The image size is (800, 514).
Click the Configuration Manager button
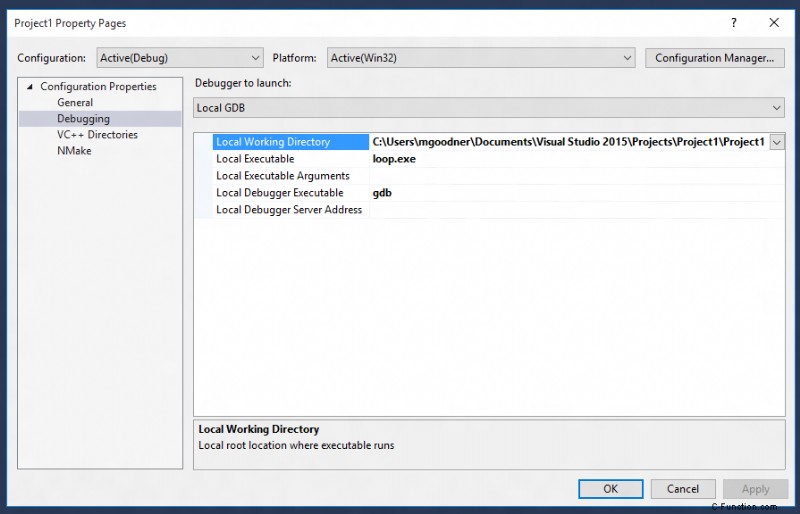pyautogui.click(x=714, y=58)
